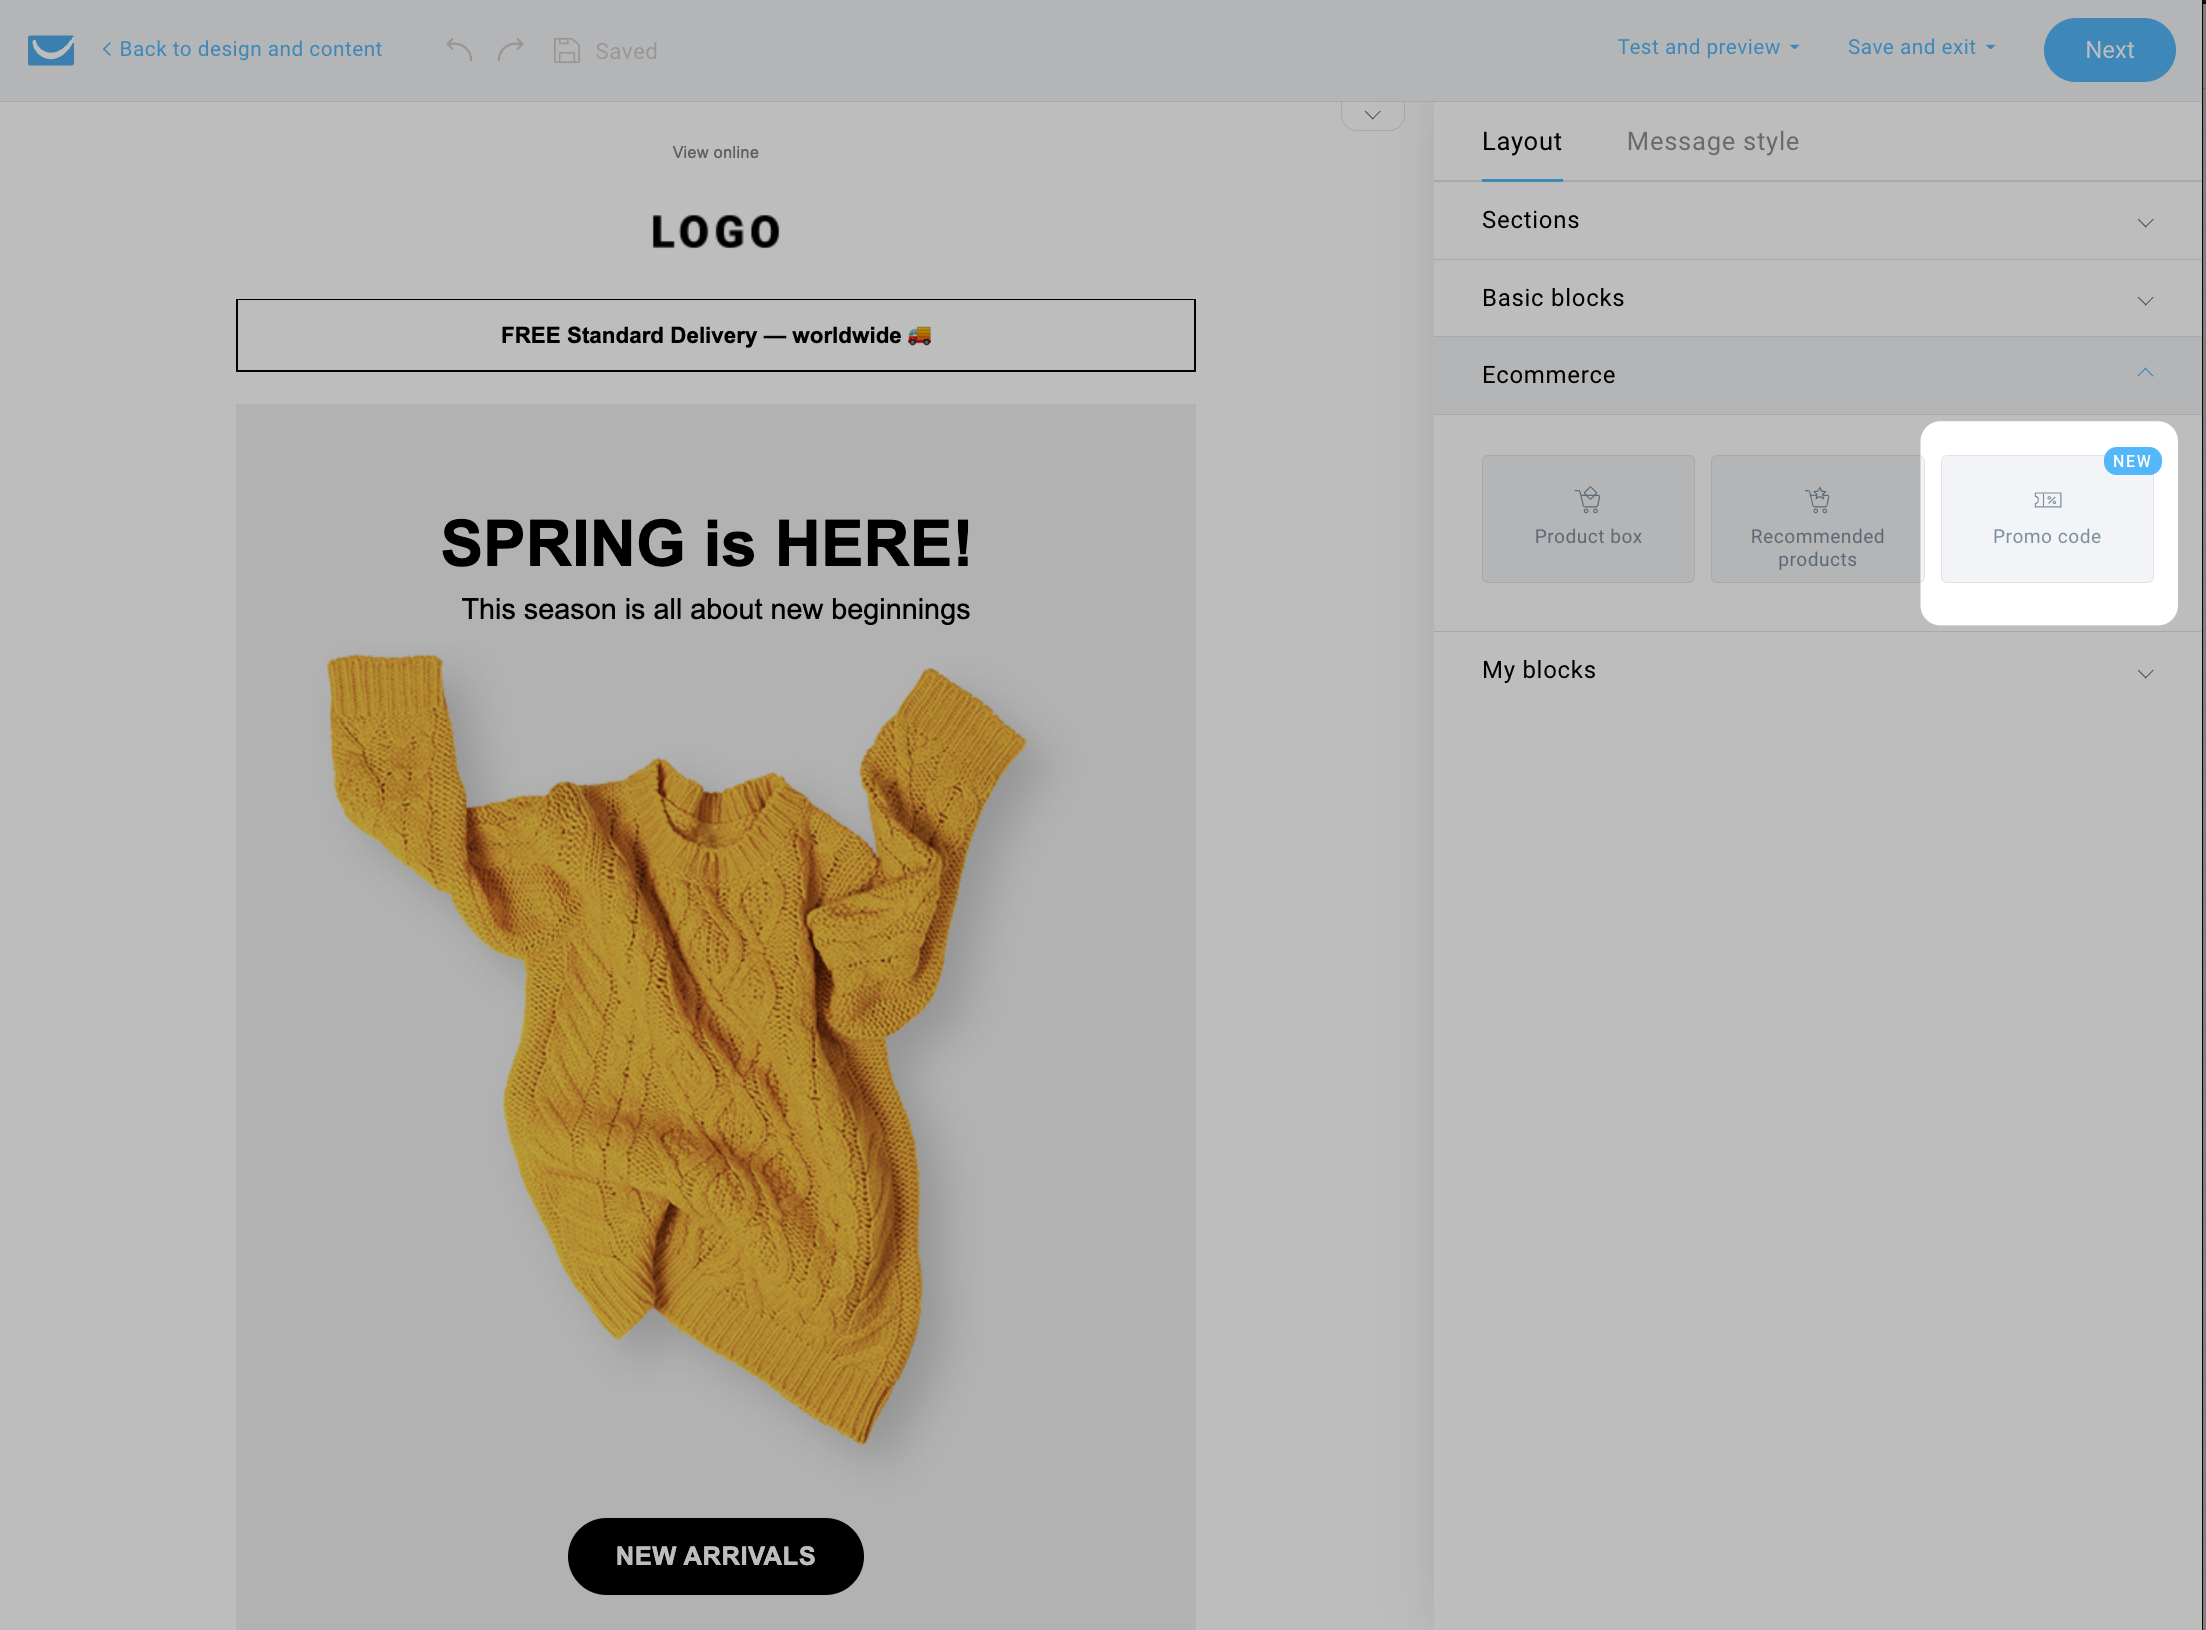Screen dimensions: 2206x1630
Task: Click the Mailchimp envelope logo icon
Action: tap(51, 50)
